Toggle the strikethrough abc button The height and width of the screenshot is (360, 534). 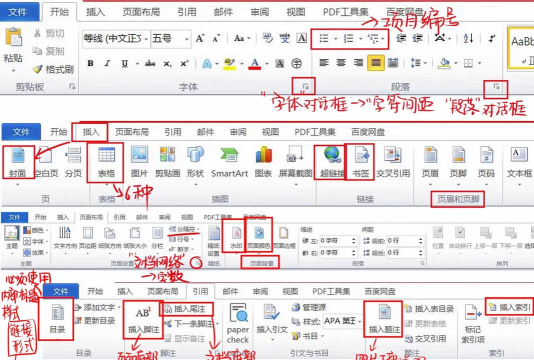tap(150, 63)
